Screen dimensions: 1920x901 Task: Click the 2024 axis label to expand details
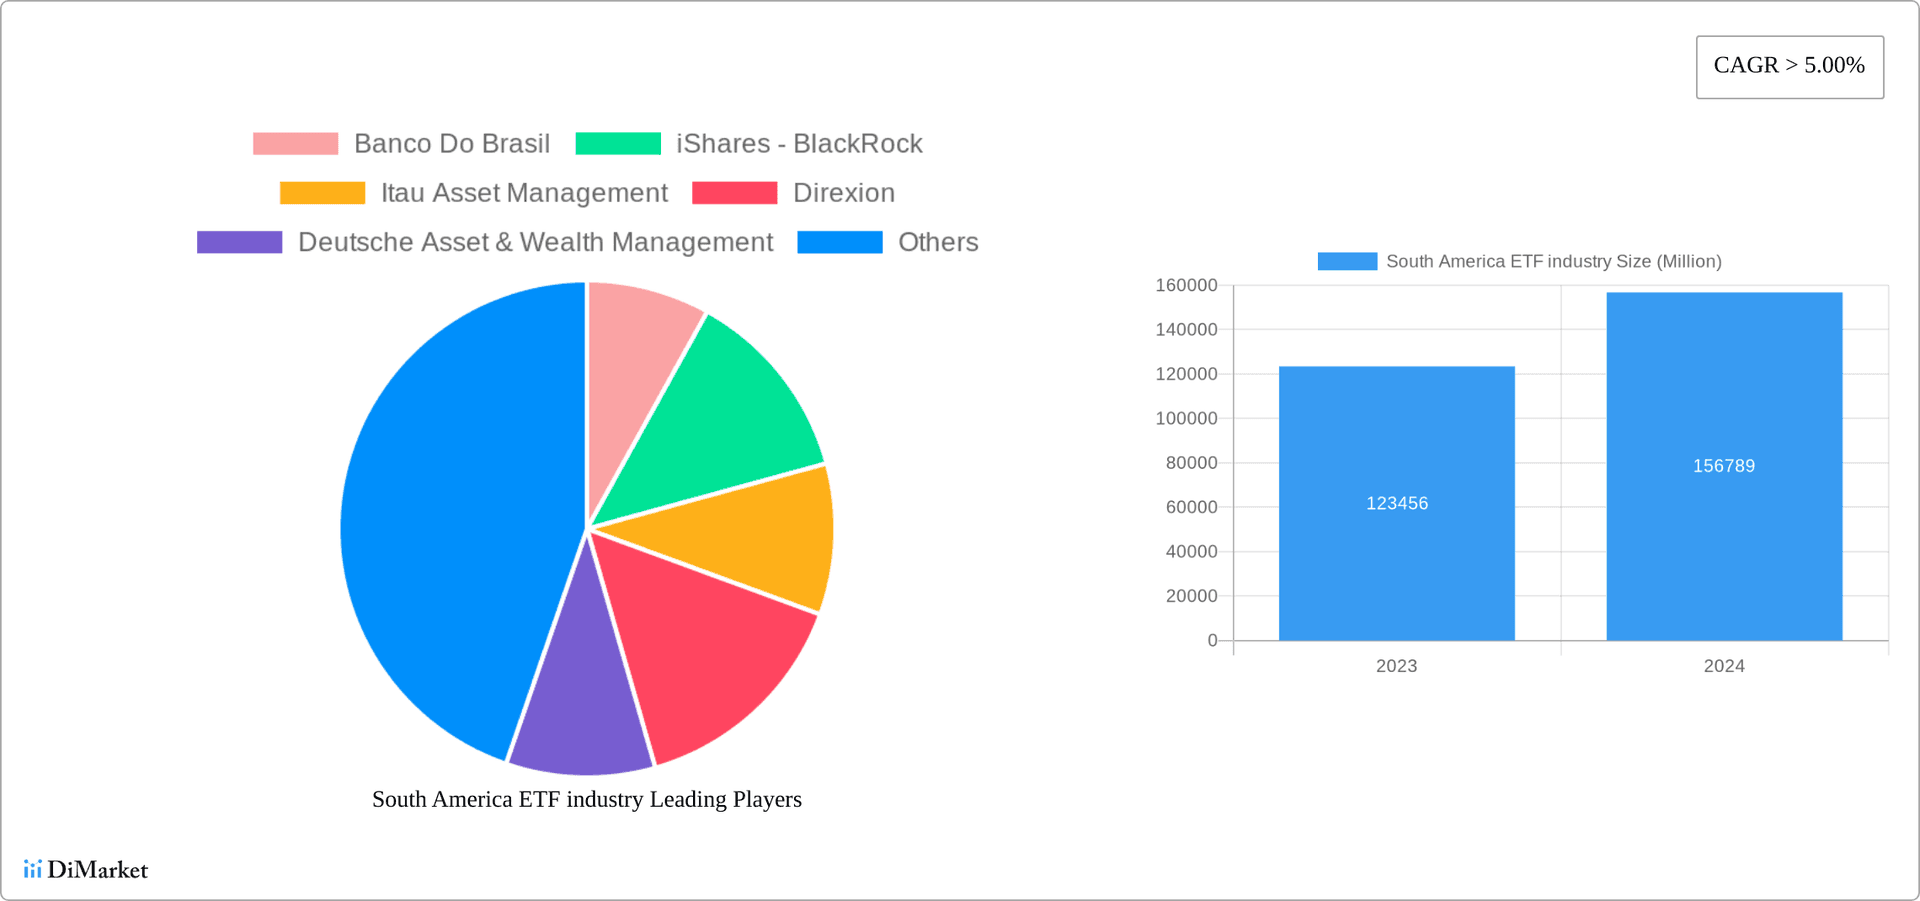pyautogui.click(x=1724, y=665)
